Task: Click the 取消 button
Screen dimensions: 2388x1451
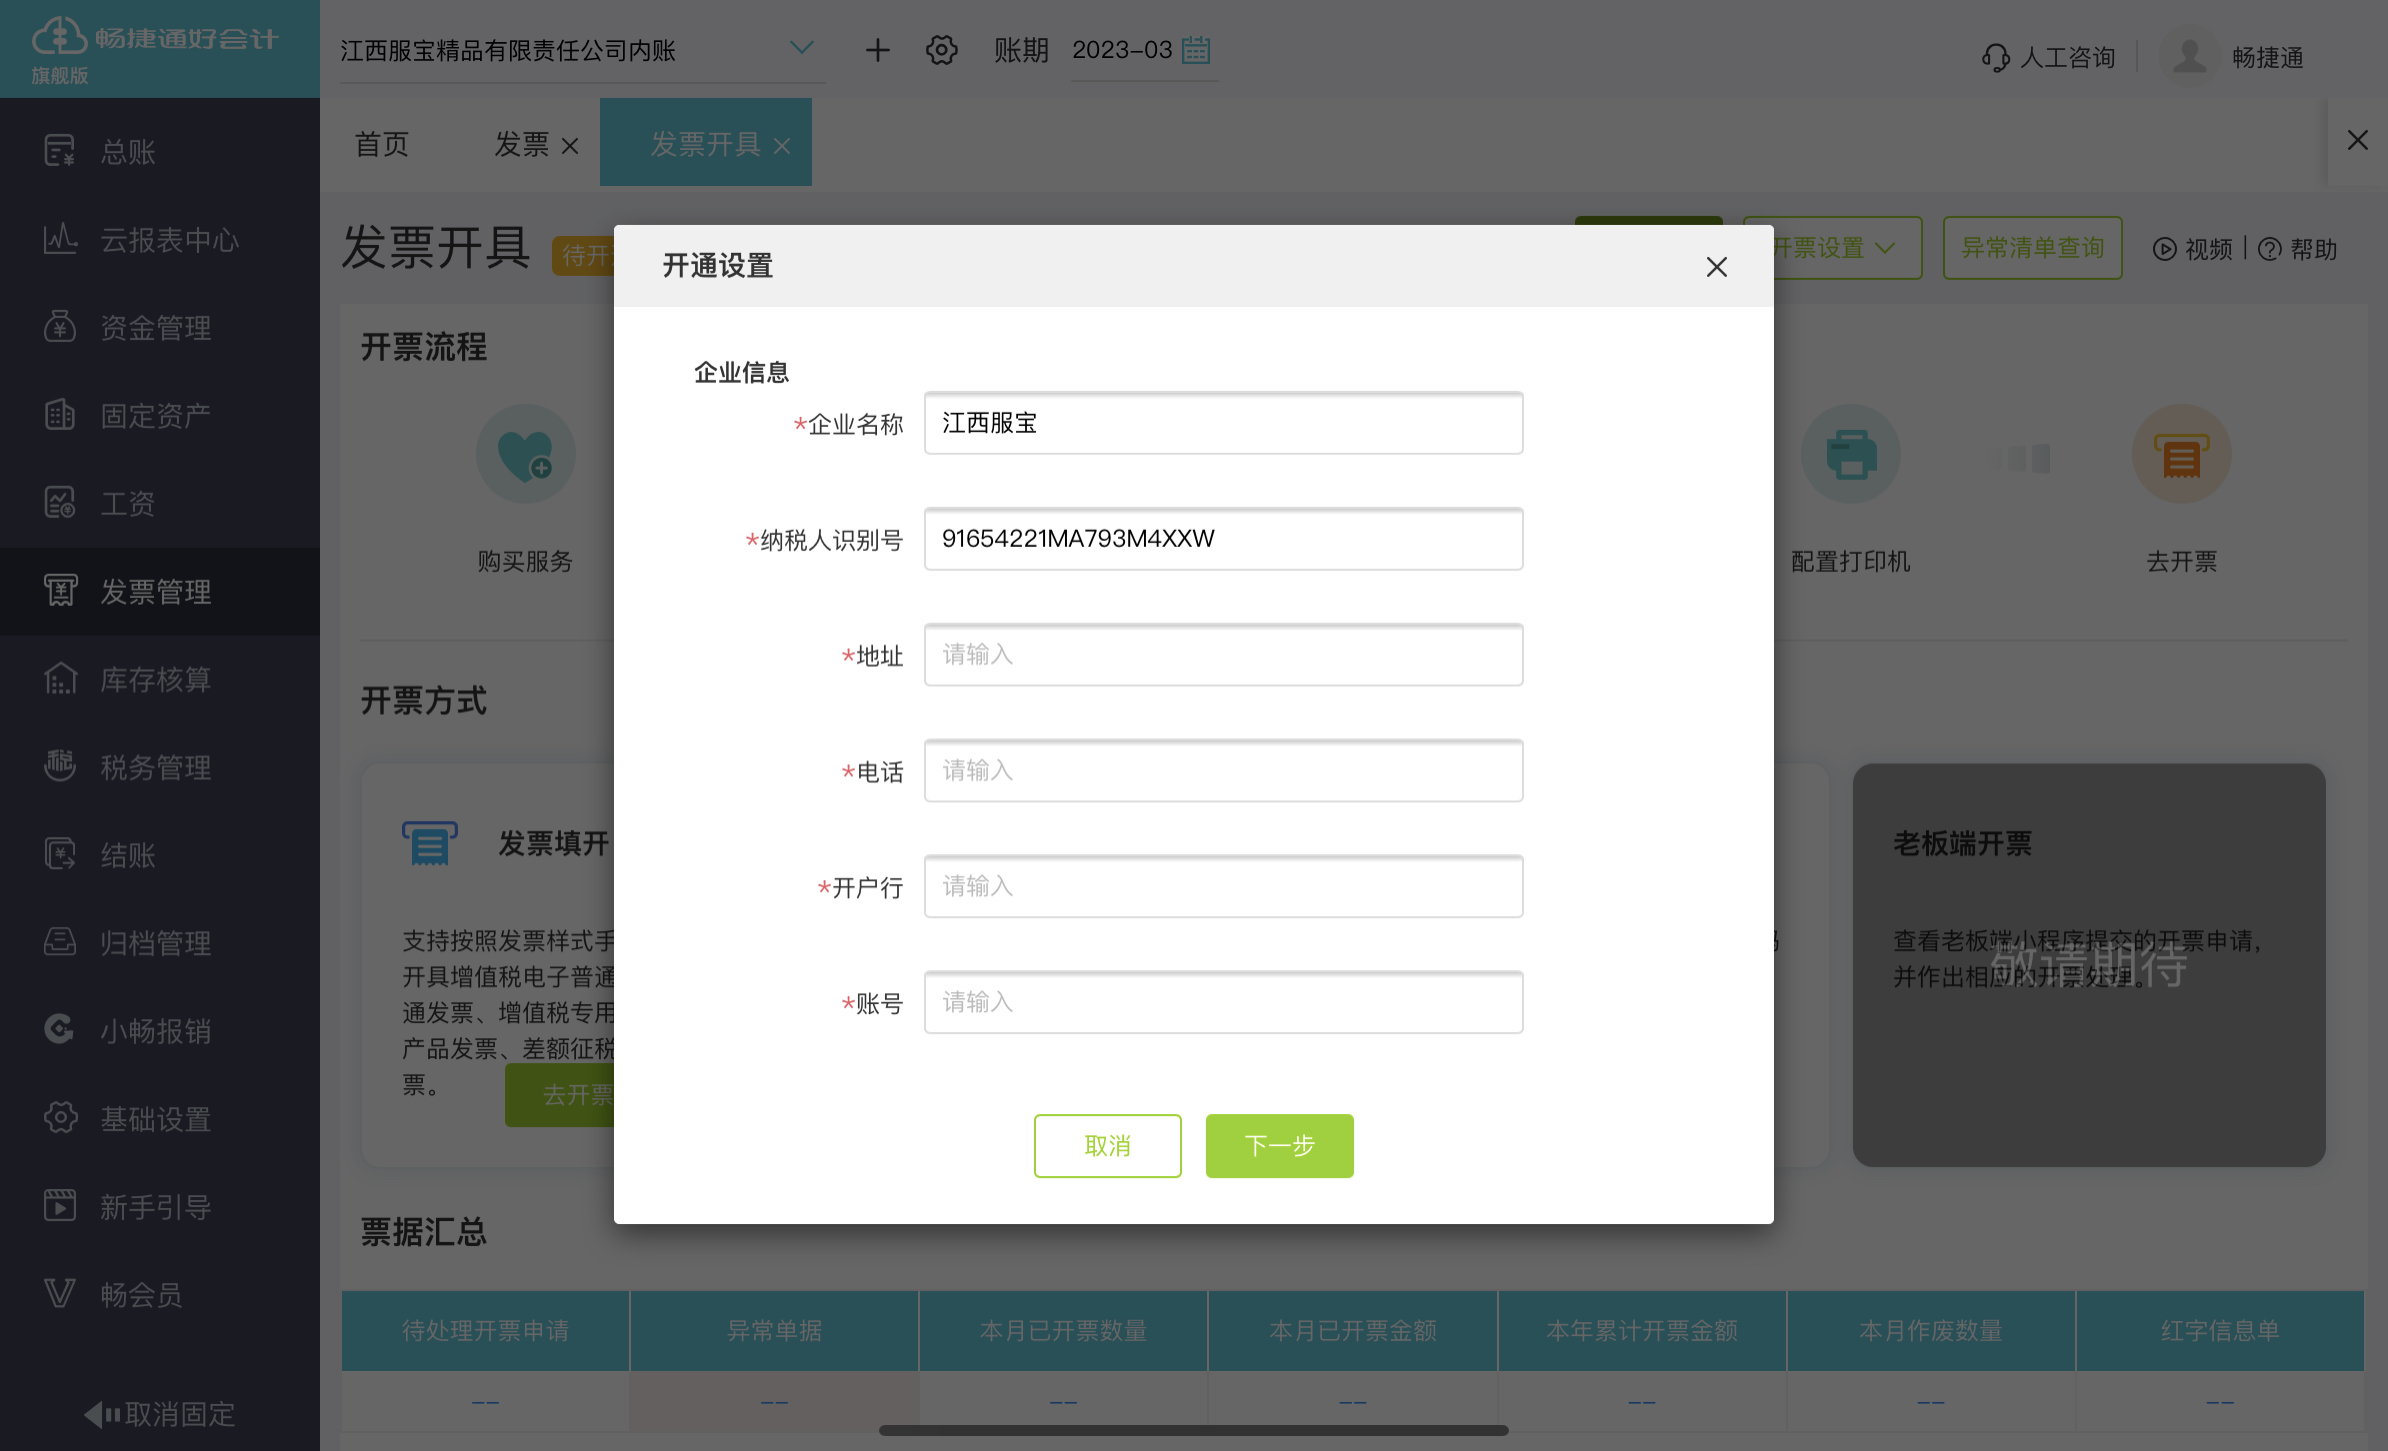Action: pyautogui.click(x=1109, y=1144)
